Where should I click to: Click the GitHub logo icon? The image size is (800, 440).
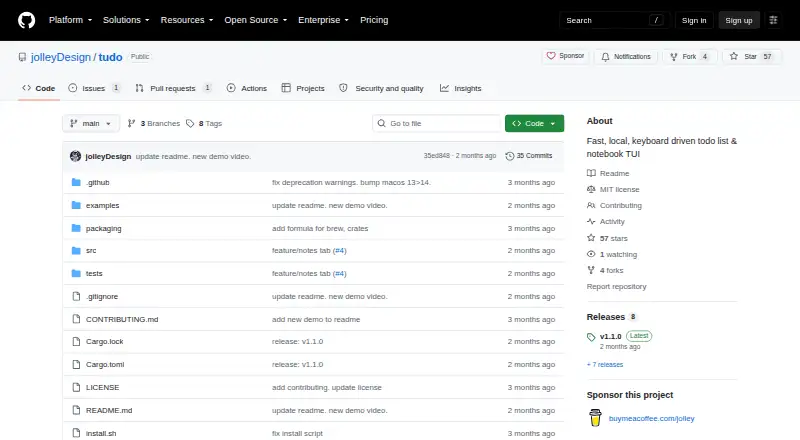pos(27,20)
